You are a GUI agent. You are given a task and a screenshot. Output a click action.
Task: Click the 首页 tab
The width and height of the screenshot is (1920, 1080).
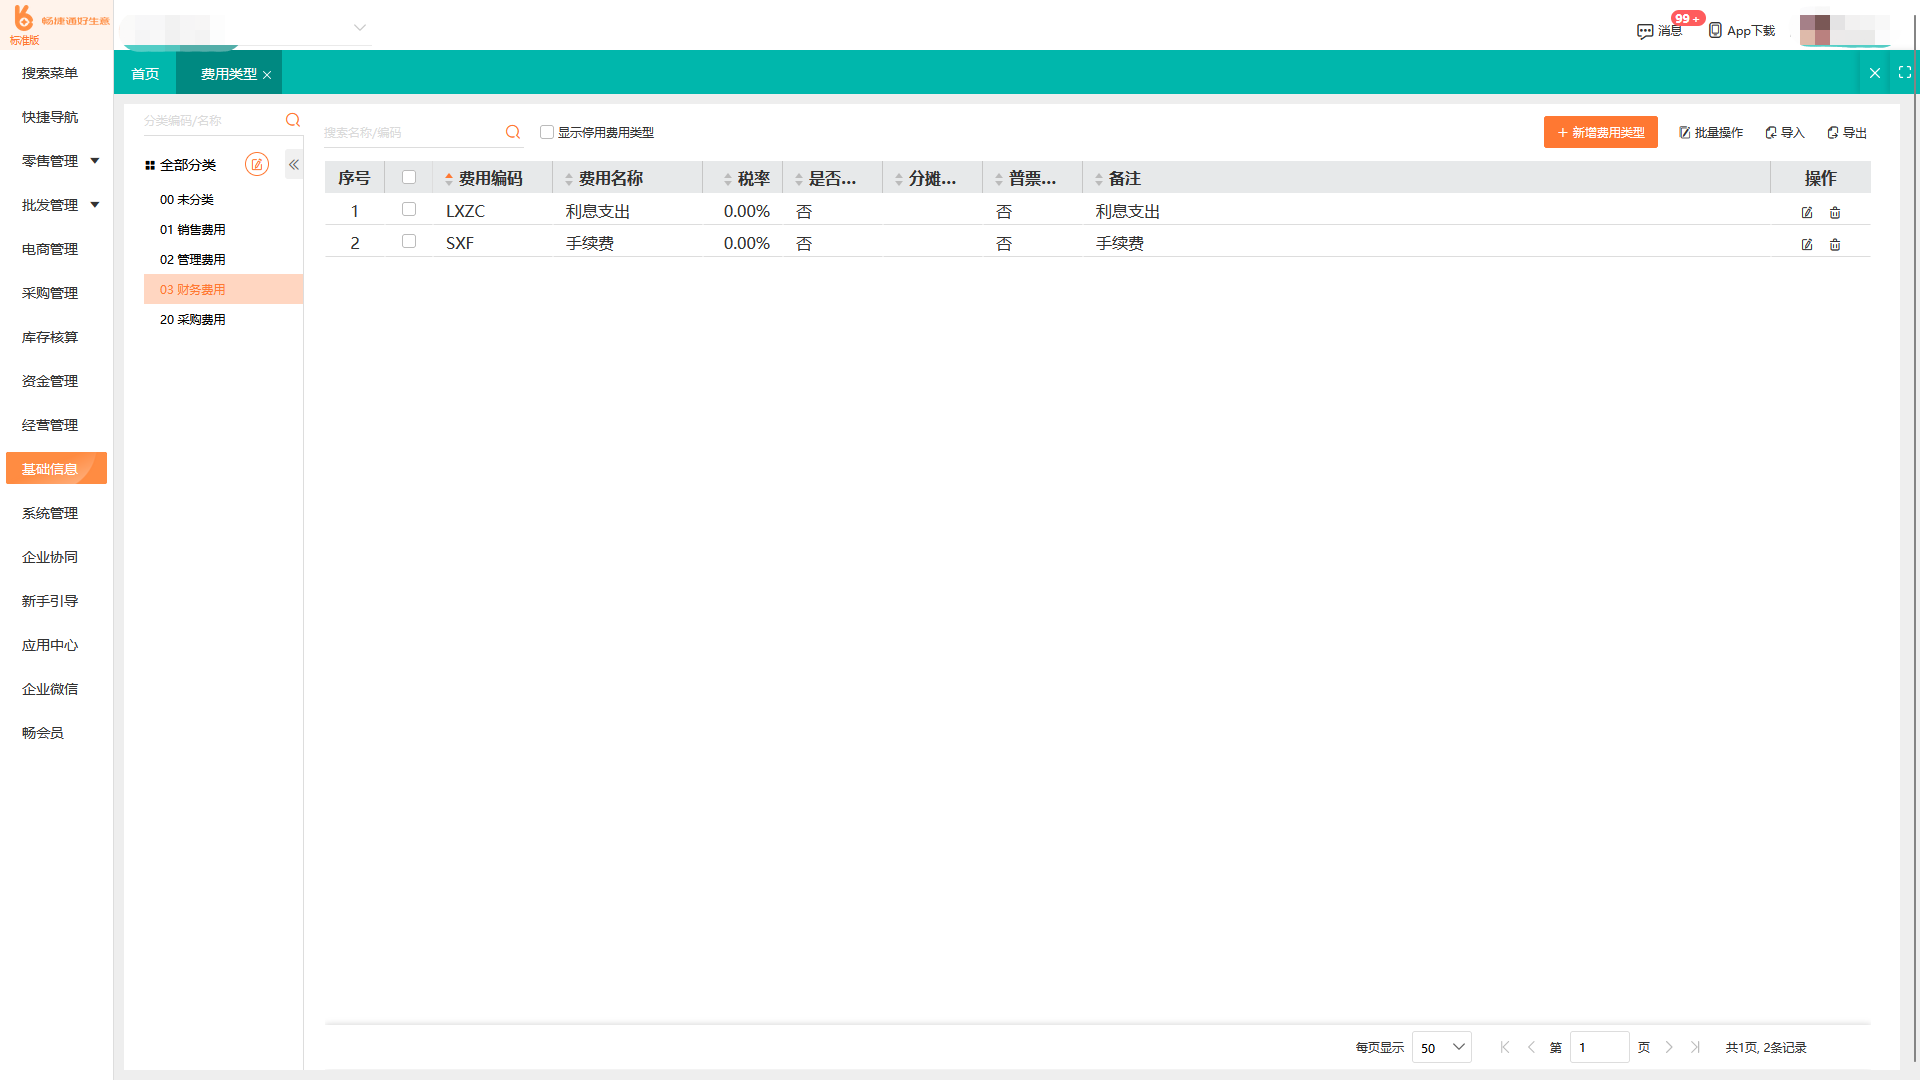coord(145,74)
